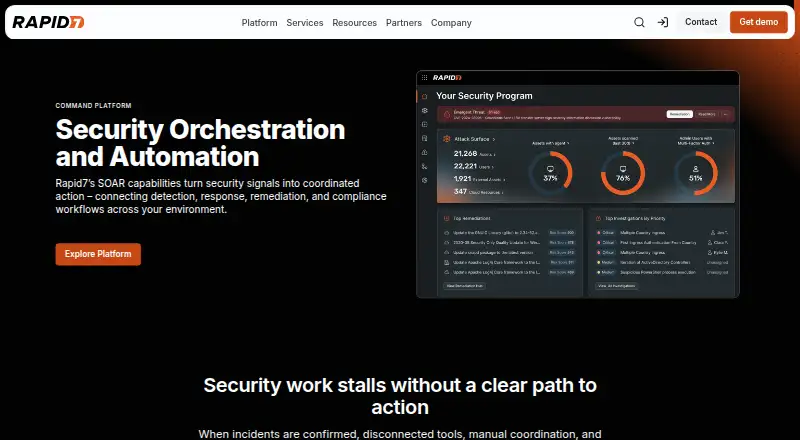Click the user icon inside the 51% ring

click(696, 169)
